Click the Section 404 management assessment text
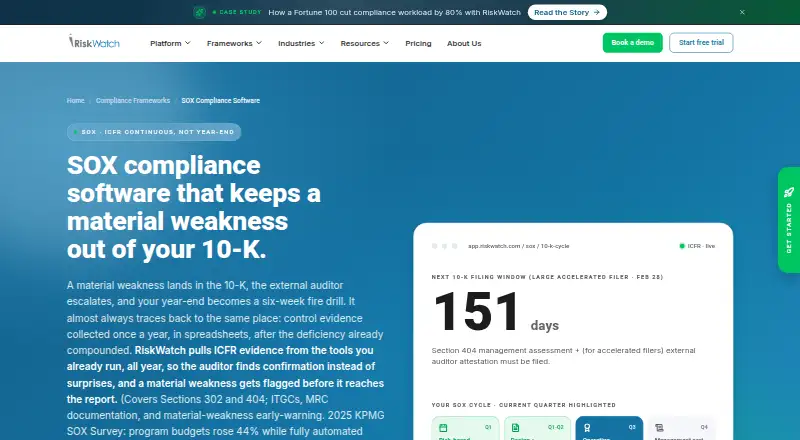 tap(563, 356)
